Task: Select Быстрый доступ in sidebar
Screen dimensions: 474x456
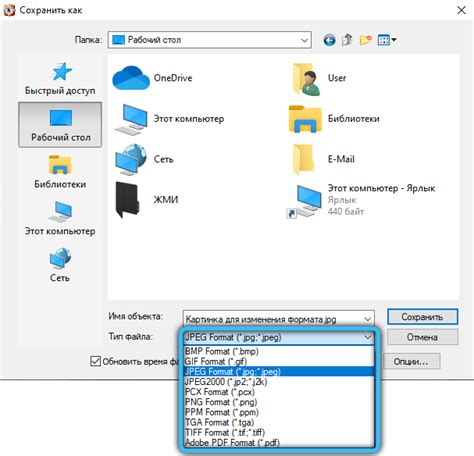Action: [60, 78]
